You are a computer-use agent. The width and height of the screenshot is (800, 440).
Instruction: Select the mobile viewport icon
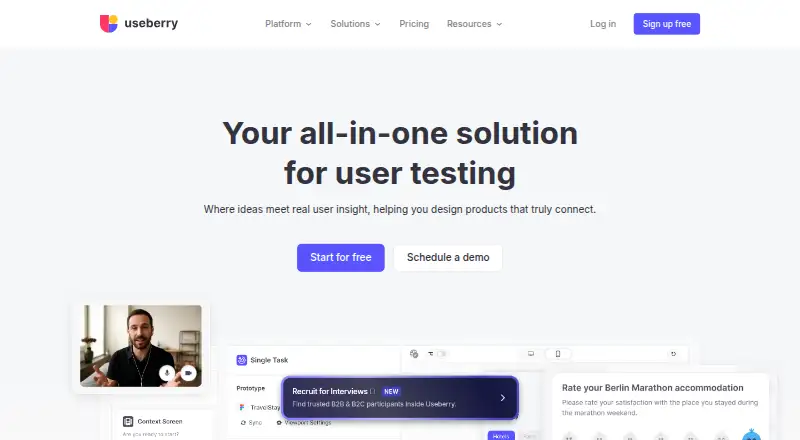[x=558, y=354]
